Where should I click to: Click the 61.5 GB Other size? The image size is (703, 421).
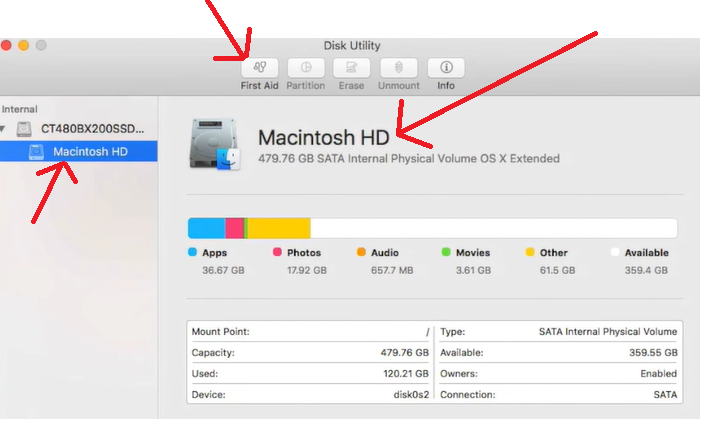point(557,270)
